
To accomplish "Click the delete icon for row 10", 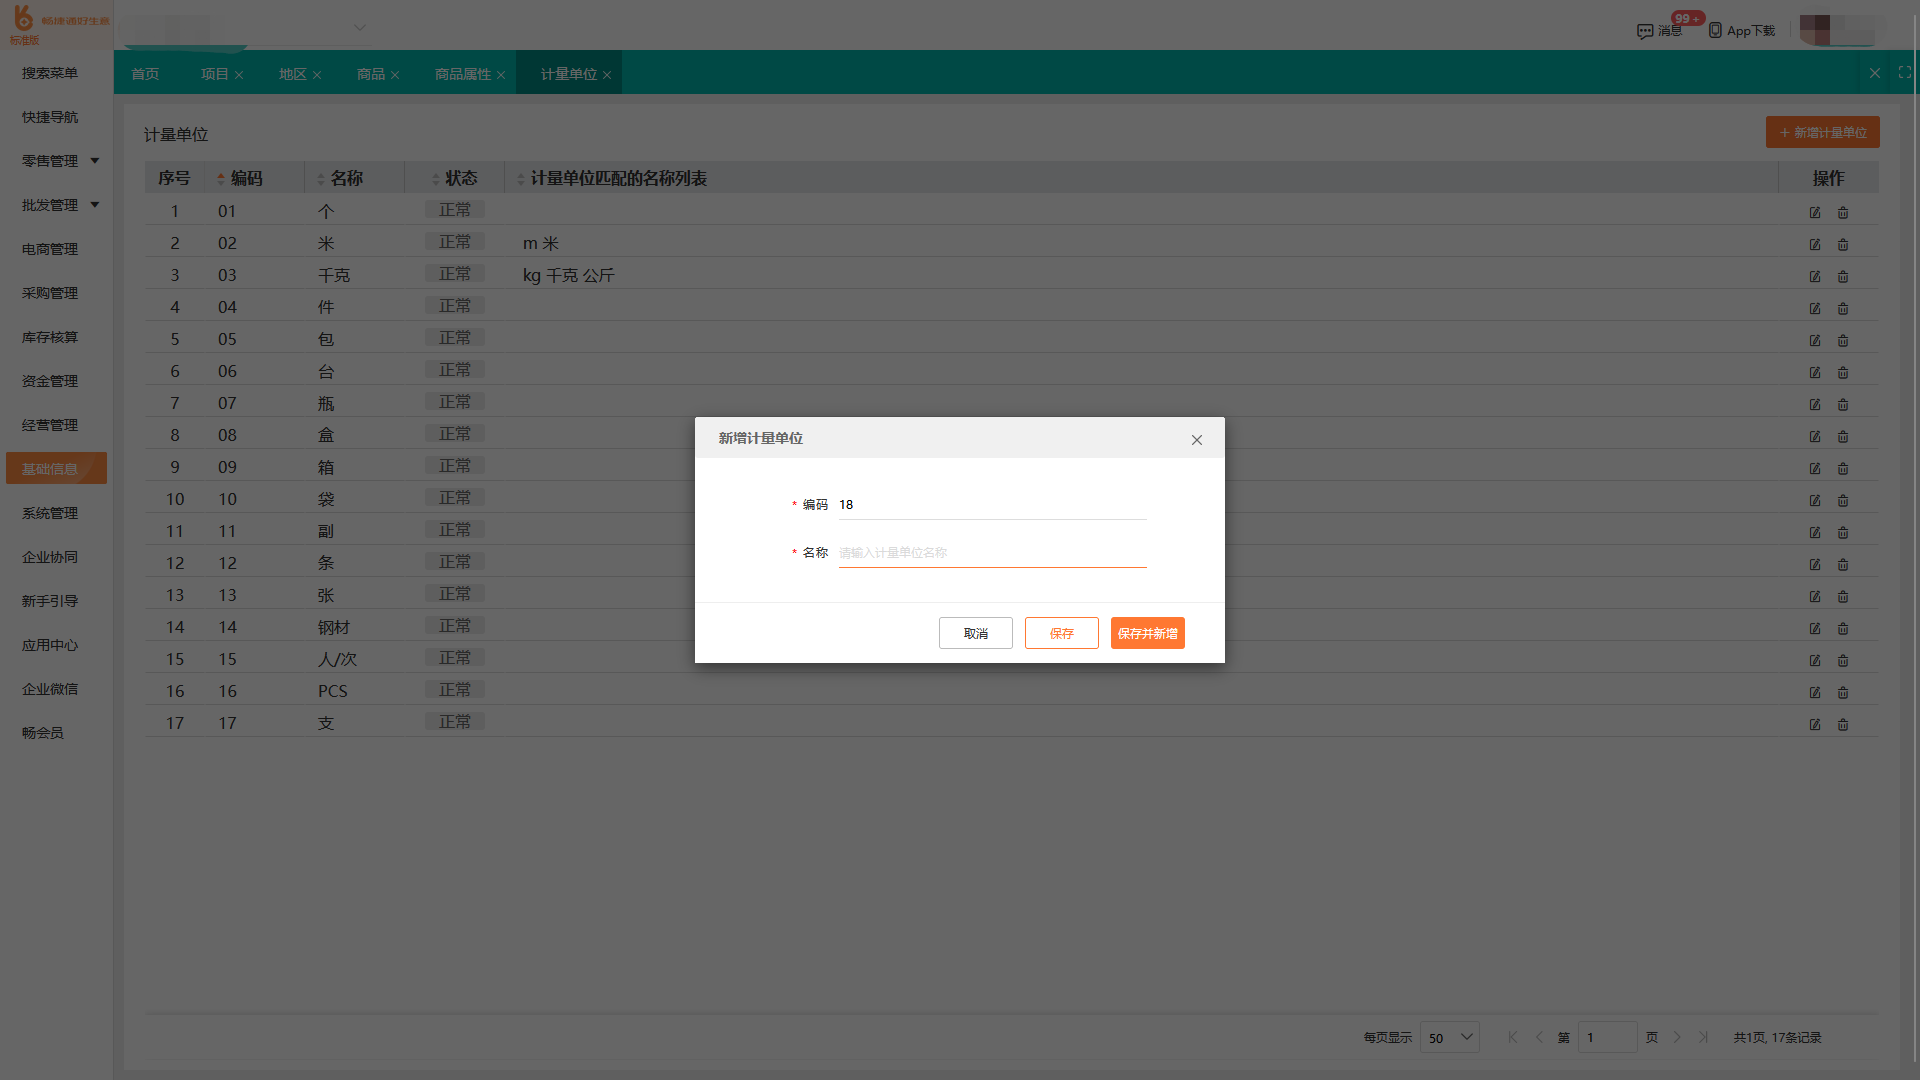I will 1844,500.
